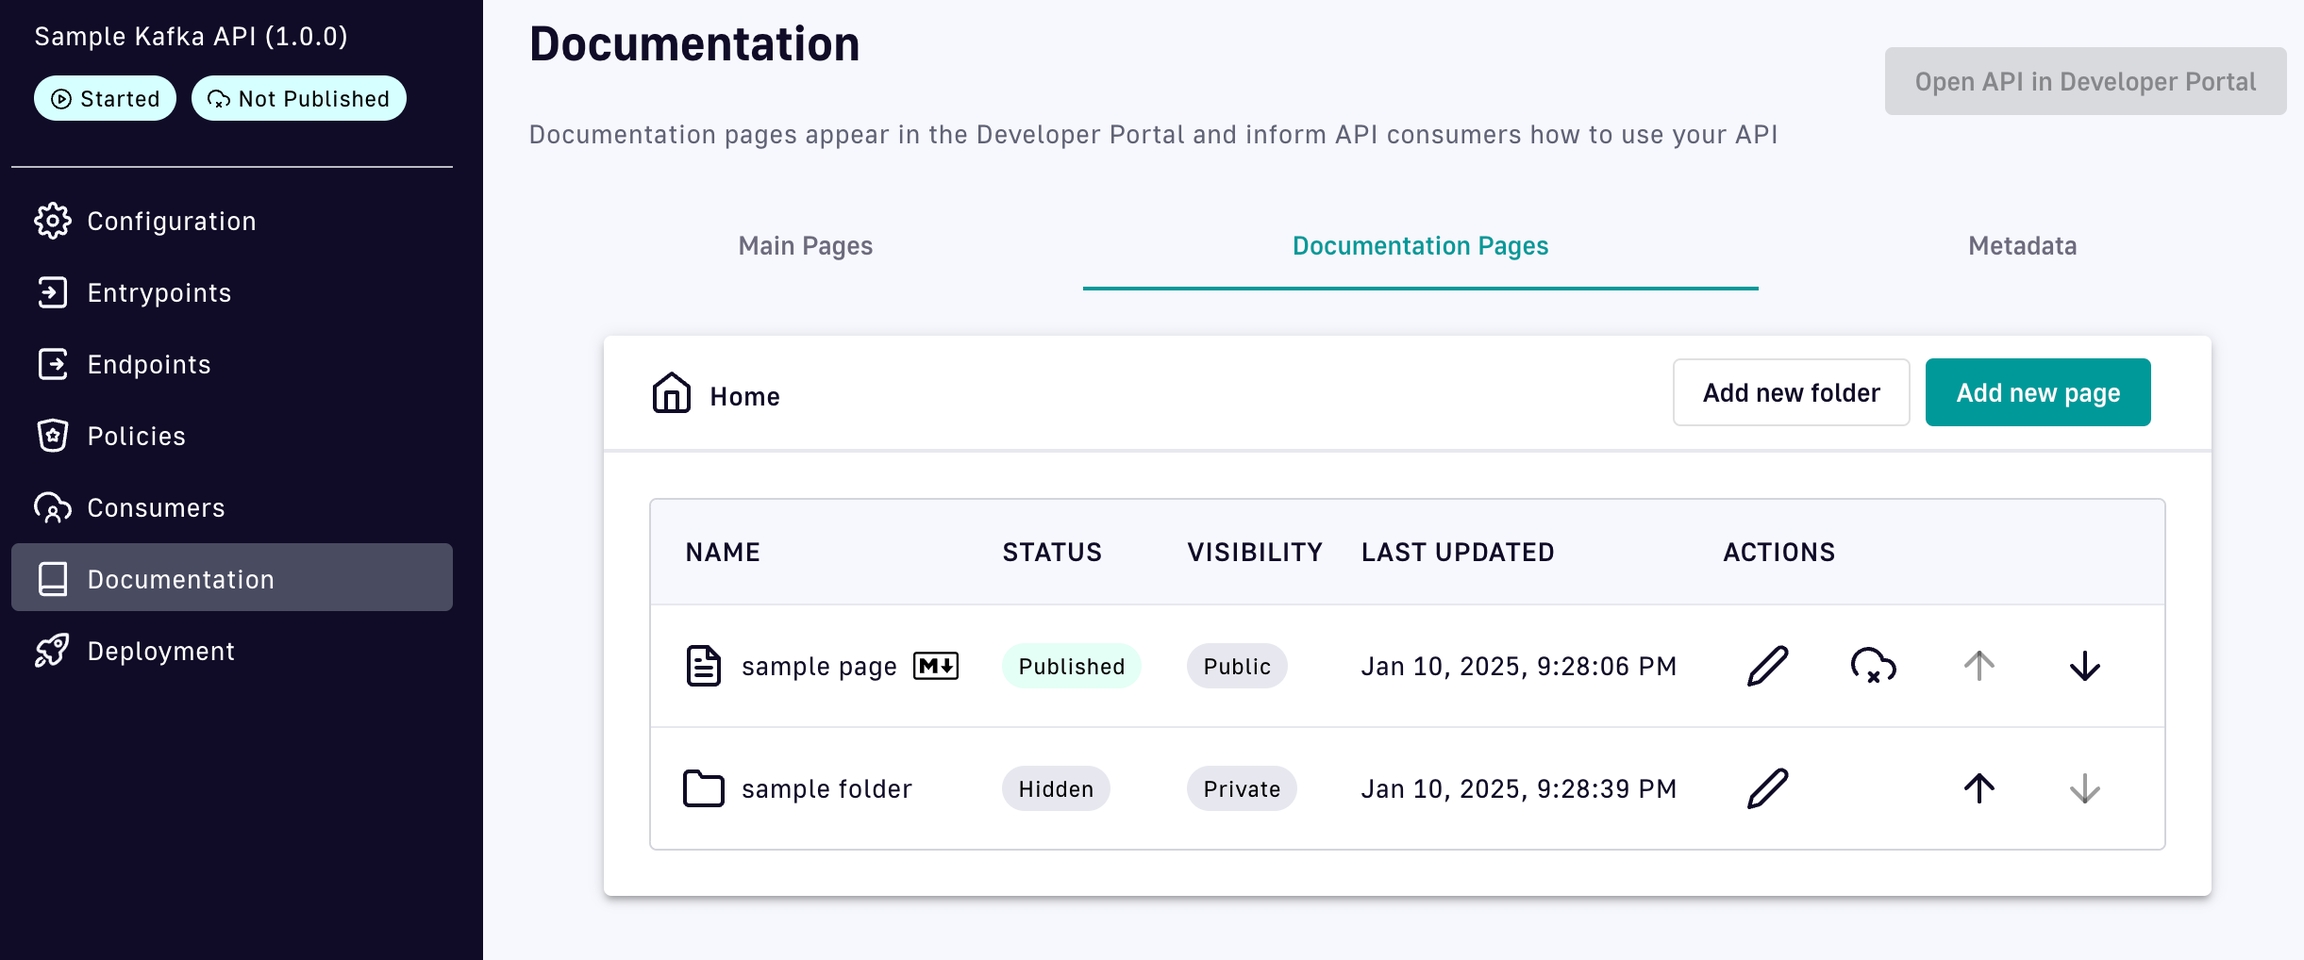The width and height of the screenshot is (2304, 960).
Task: Select the Documentation Pages tab
Action: [1419, 246]
